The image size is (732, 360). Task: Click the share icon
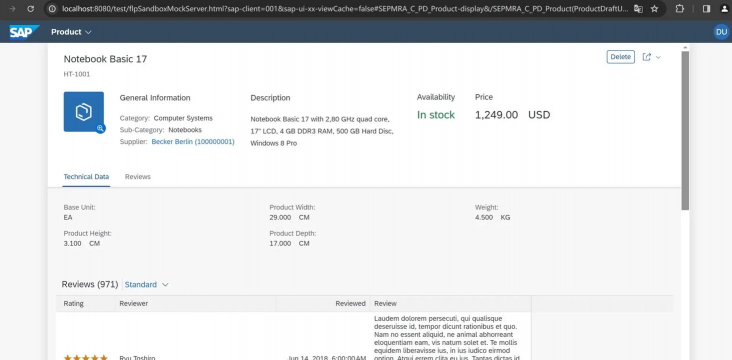(x=647, y=57)
